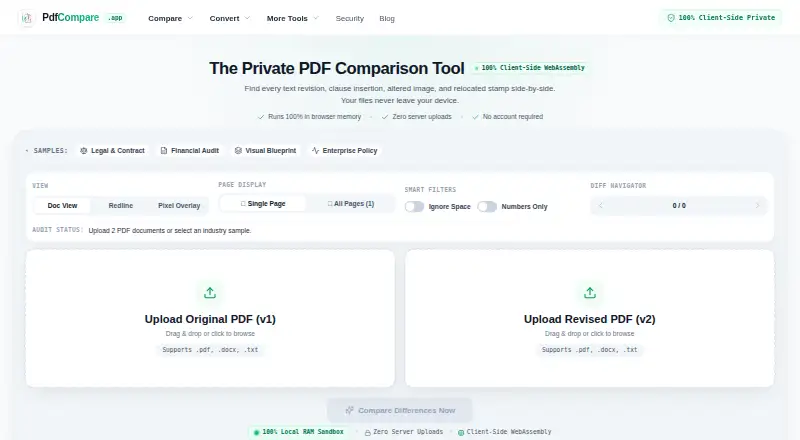Click globe icon beside Client-Side WebAssembly footer
Image resolution: width=800 pixels, height=440 pixels.
click(x=461, y=432)
